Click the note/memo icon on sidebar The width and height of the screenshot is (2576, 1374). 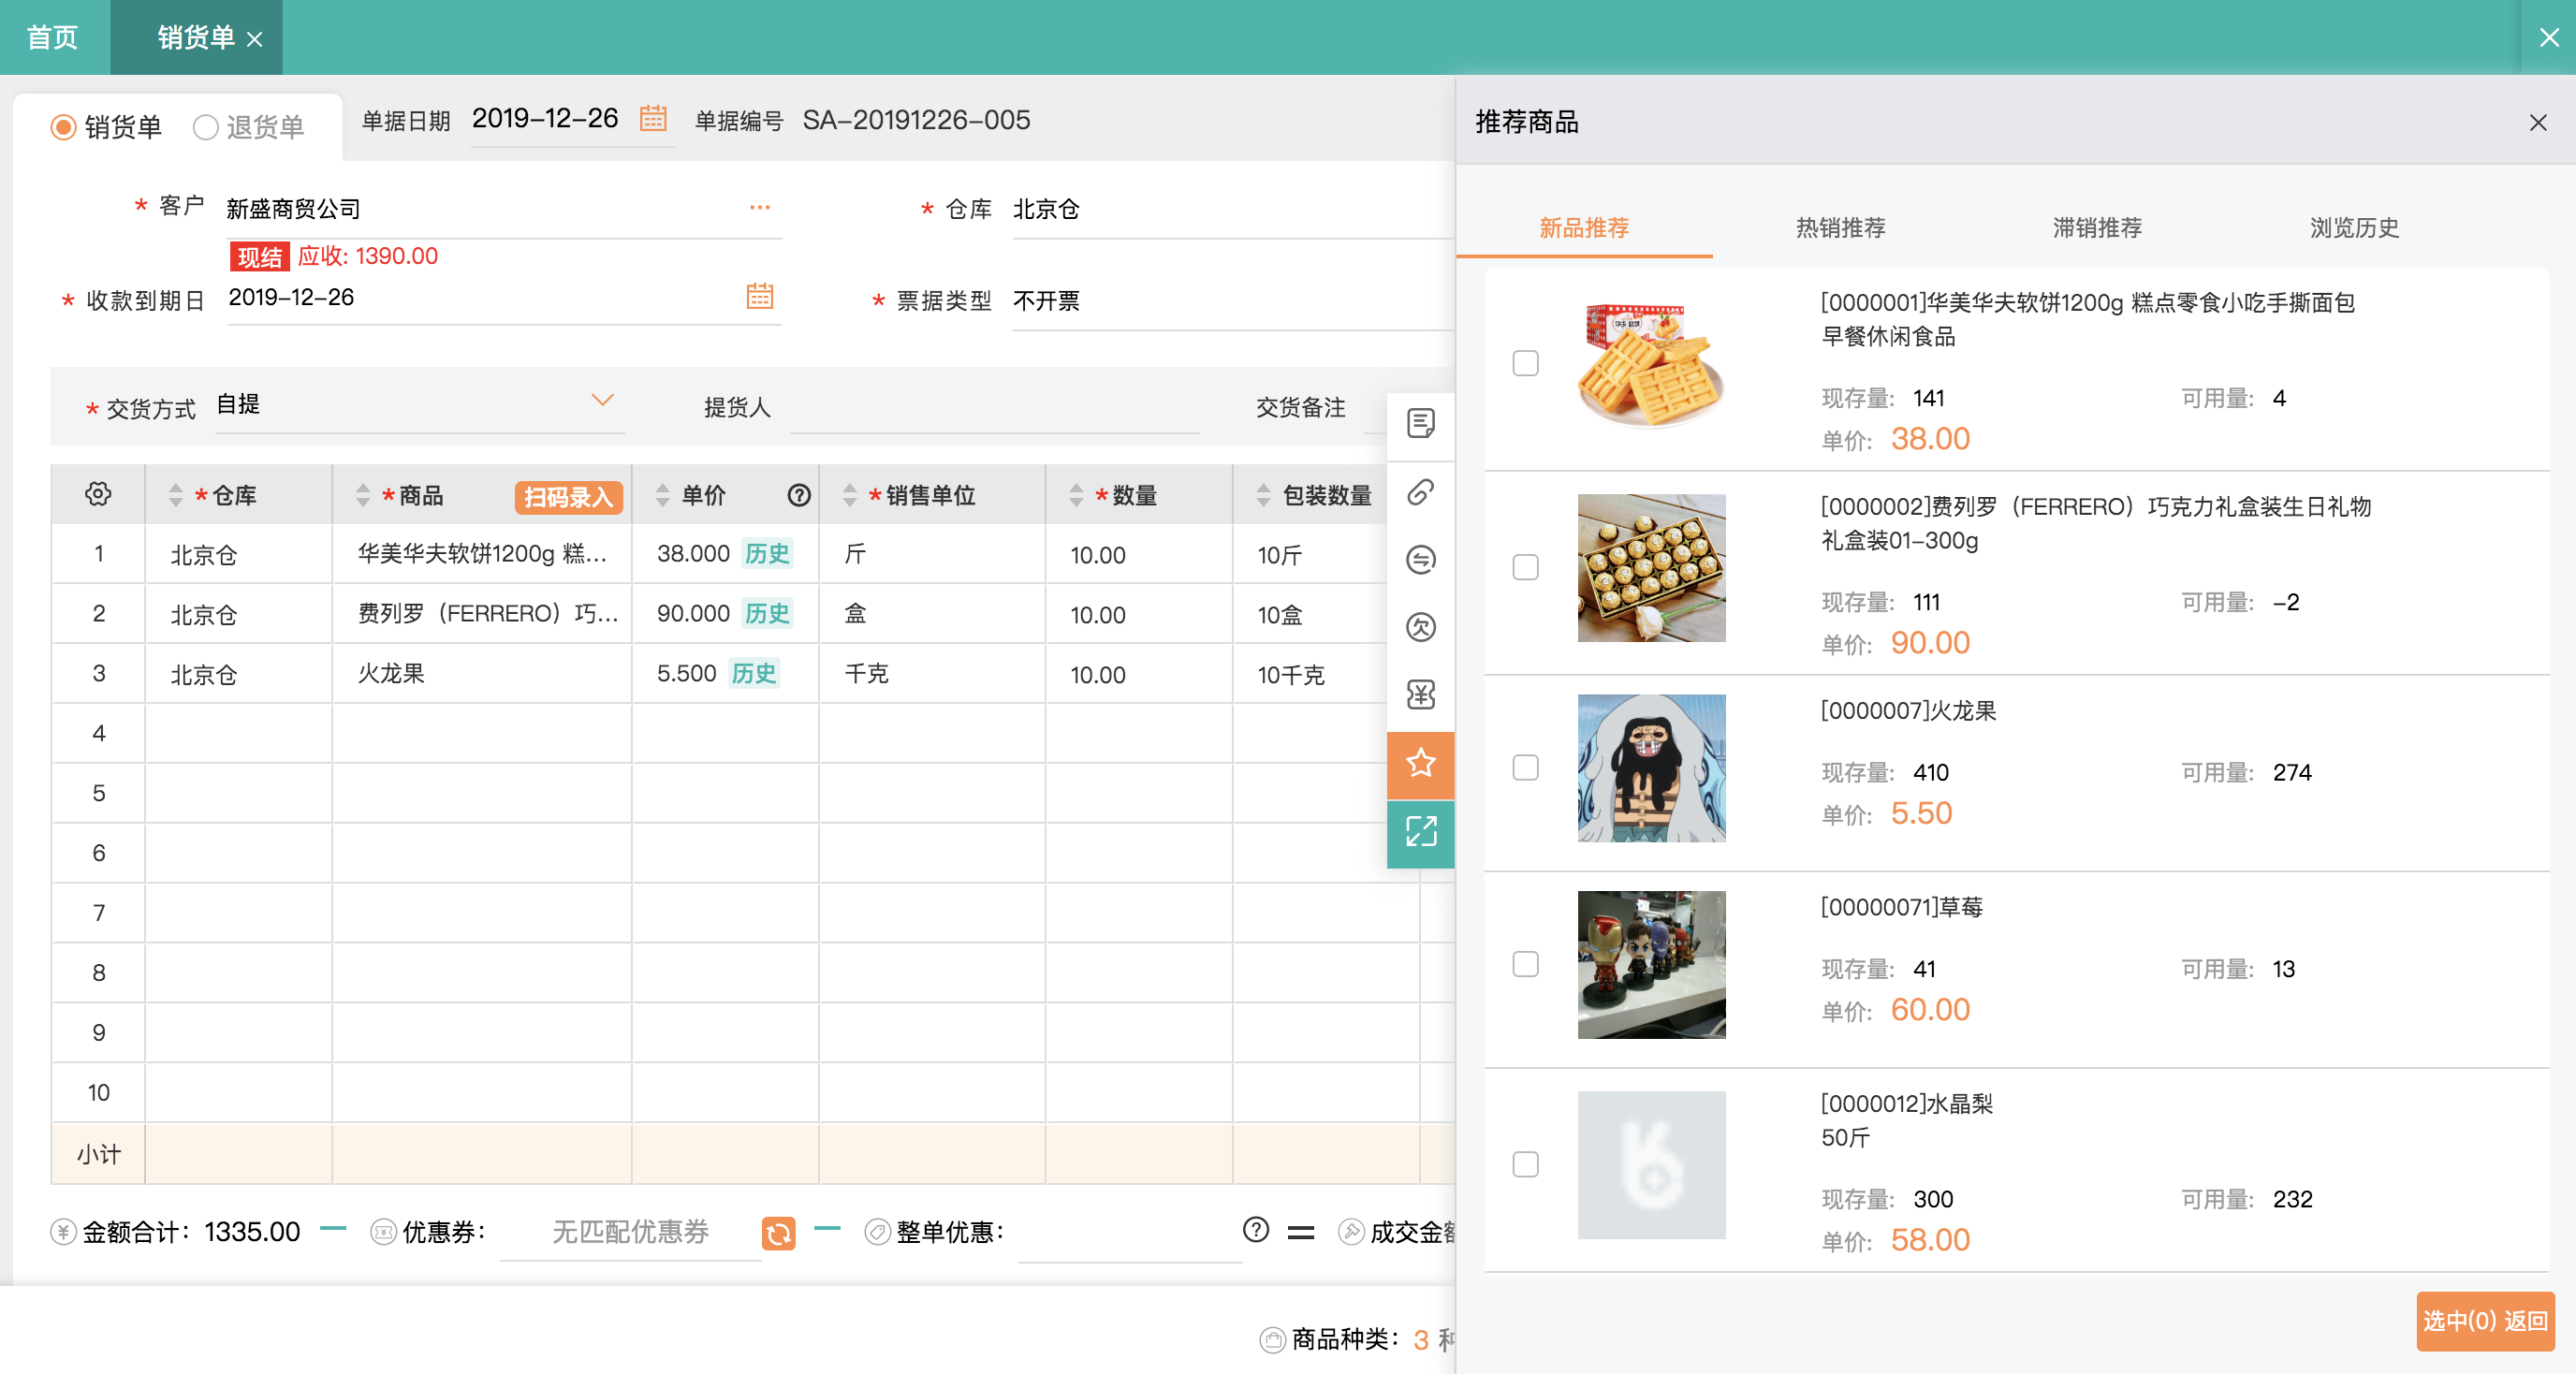pos(1425,422)
